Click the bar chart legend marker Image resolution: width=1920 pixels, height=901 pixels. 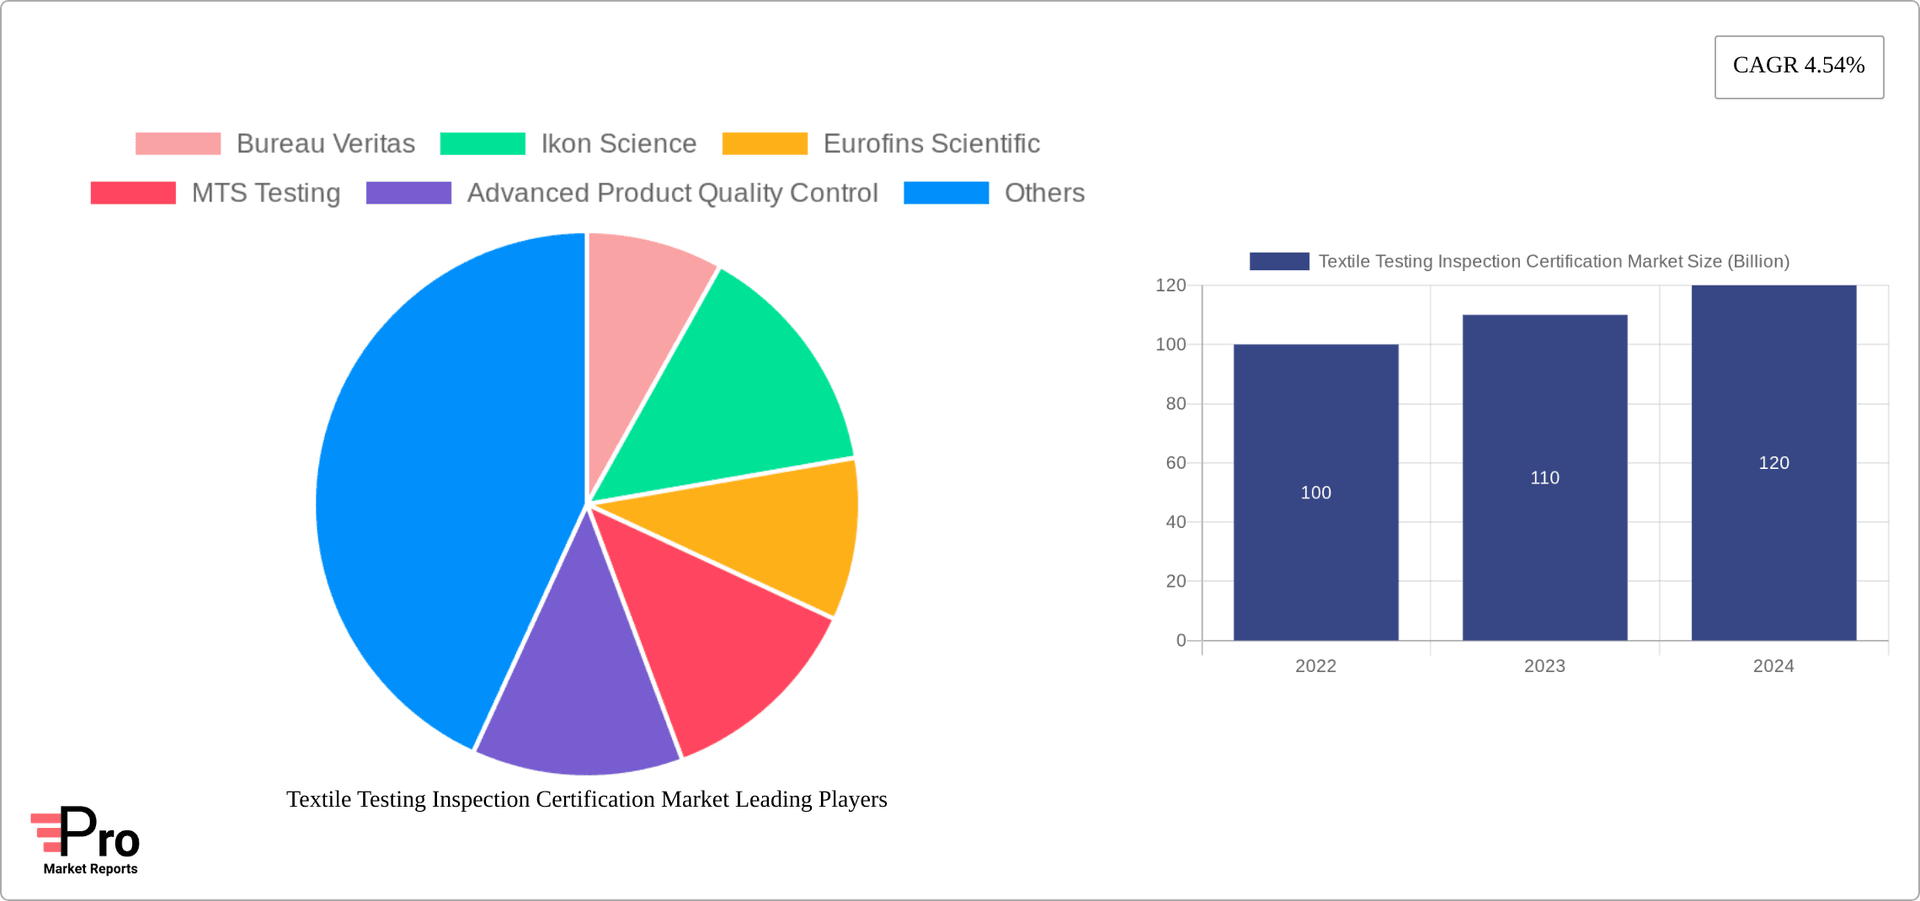point(1277,261)
